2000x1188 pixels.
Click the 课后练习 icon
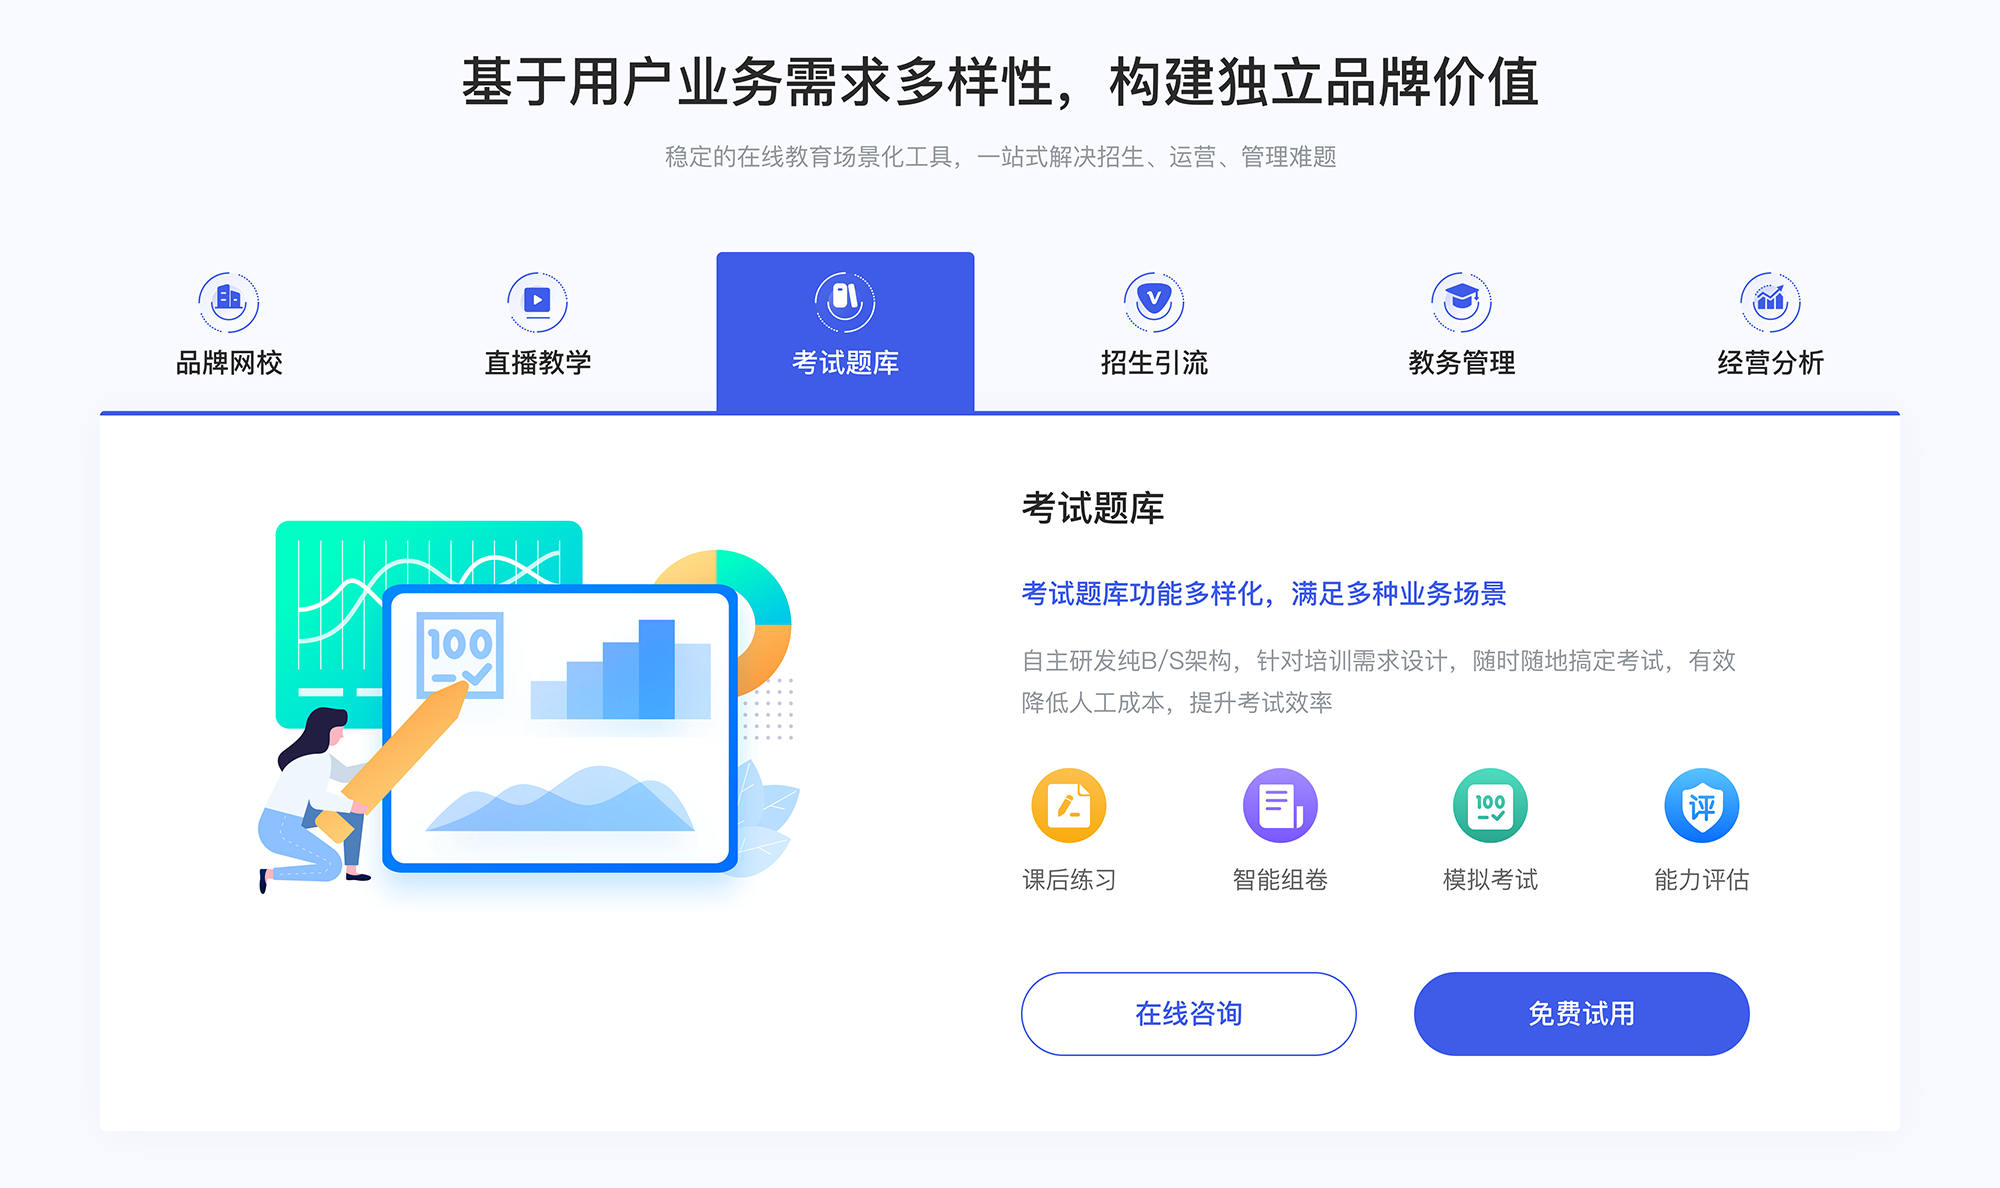(1069, 813)
